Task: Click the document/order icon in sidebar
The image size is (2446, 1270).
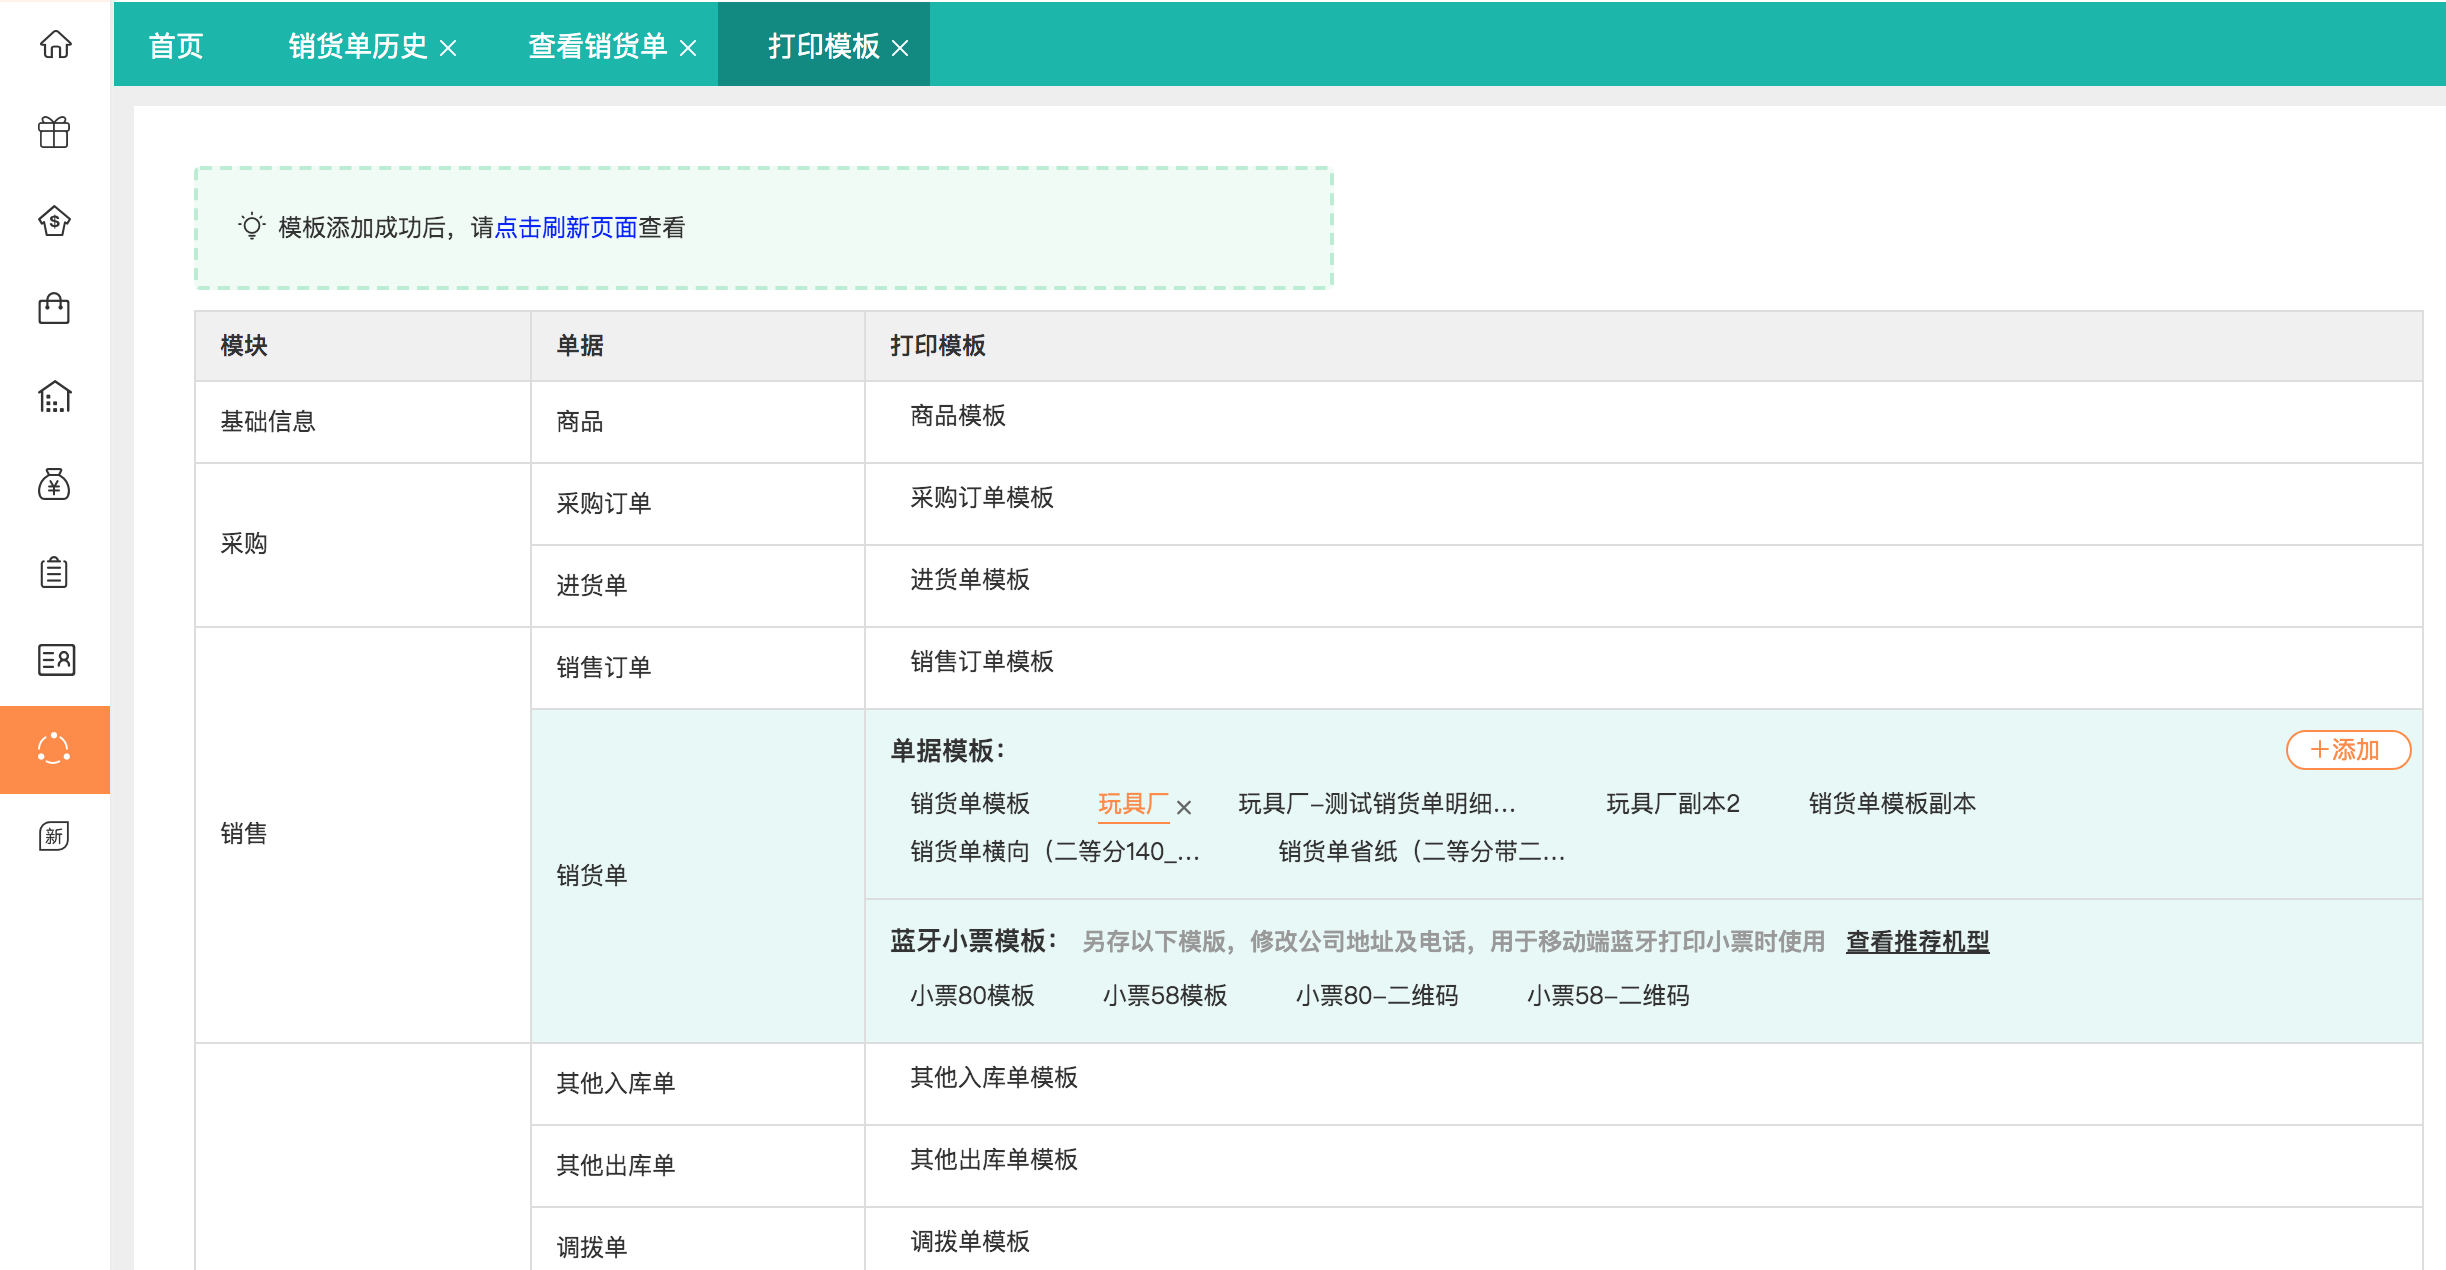Action: (x=55, y=571)
